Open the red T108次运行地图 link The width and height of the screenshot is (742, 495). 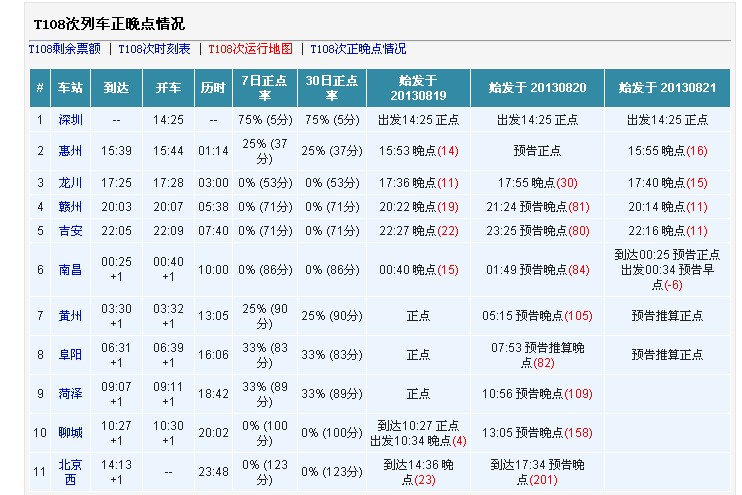click(x=250, y=49)
